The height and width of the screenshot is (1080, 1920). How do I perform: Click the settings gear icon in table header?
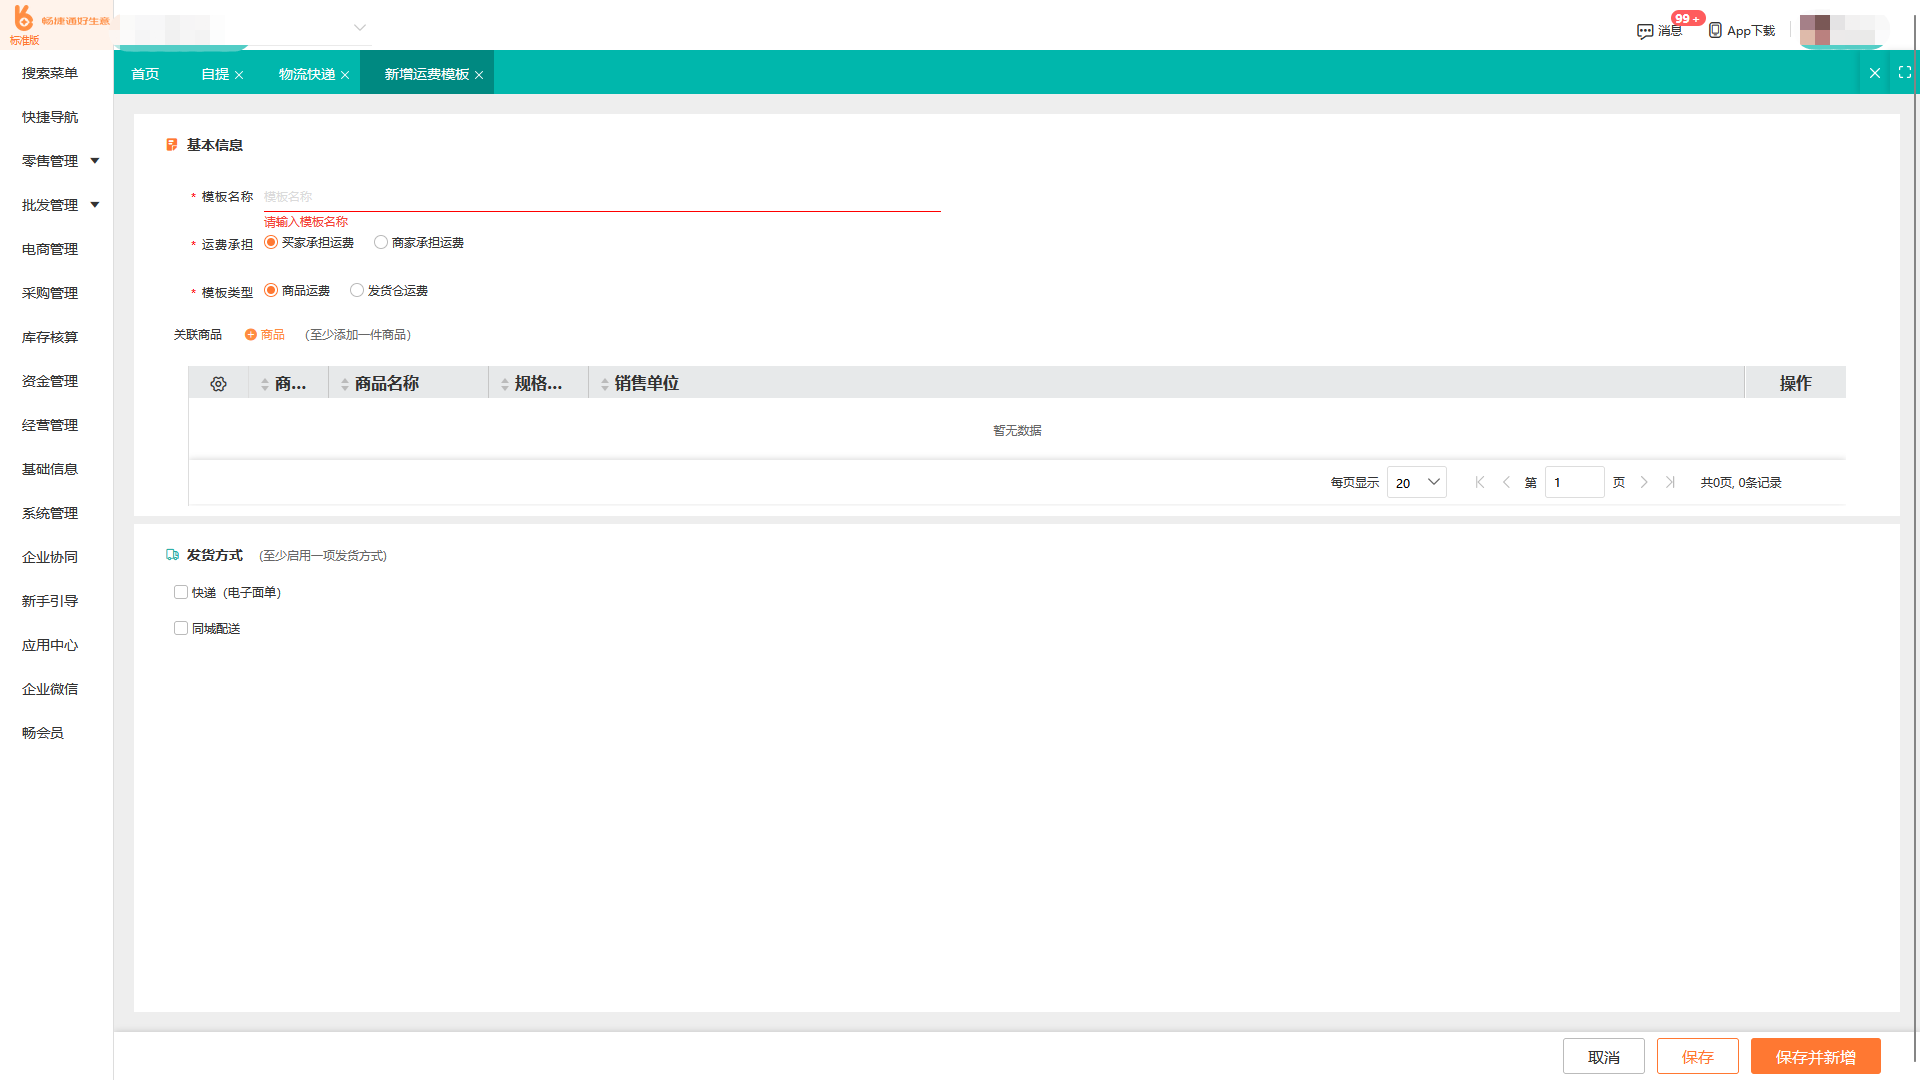(x=219, y=382)
